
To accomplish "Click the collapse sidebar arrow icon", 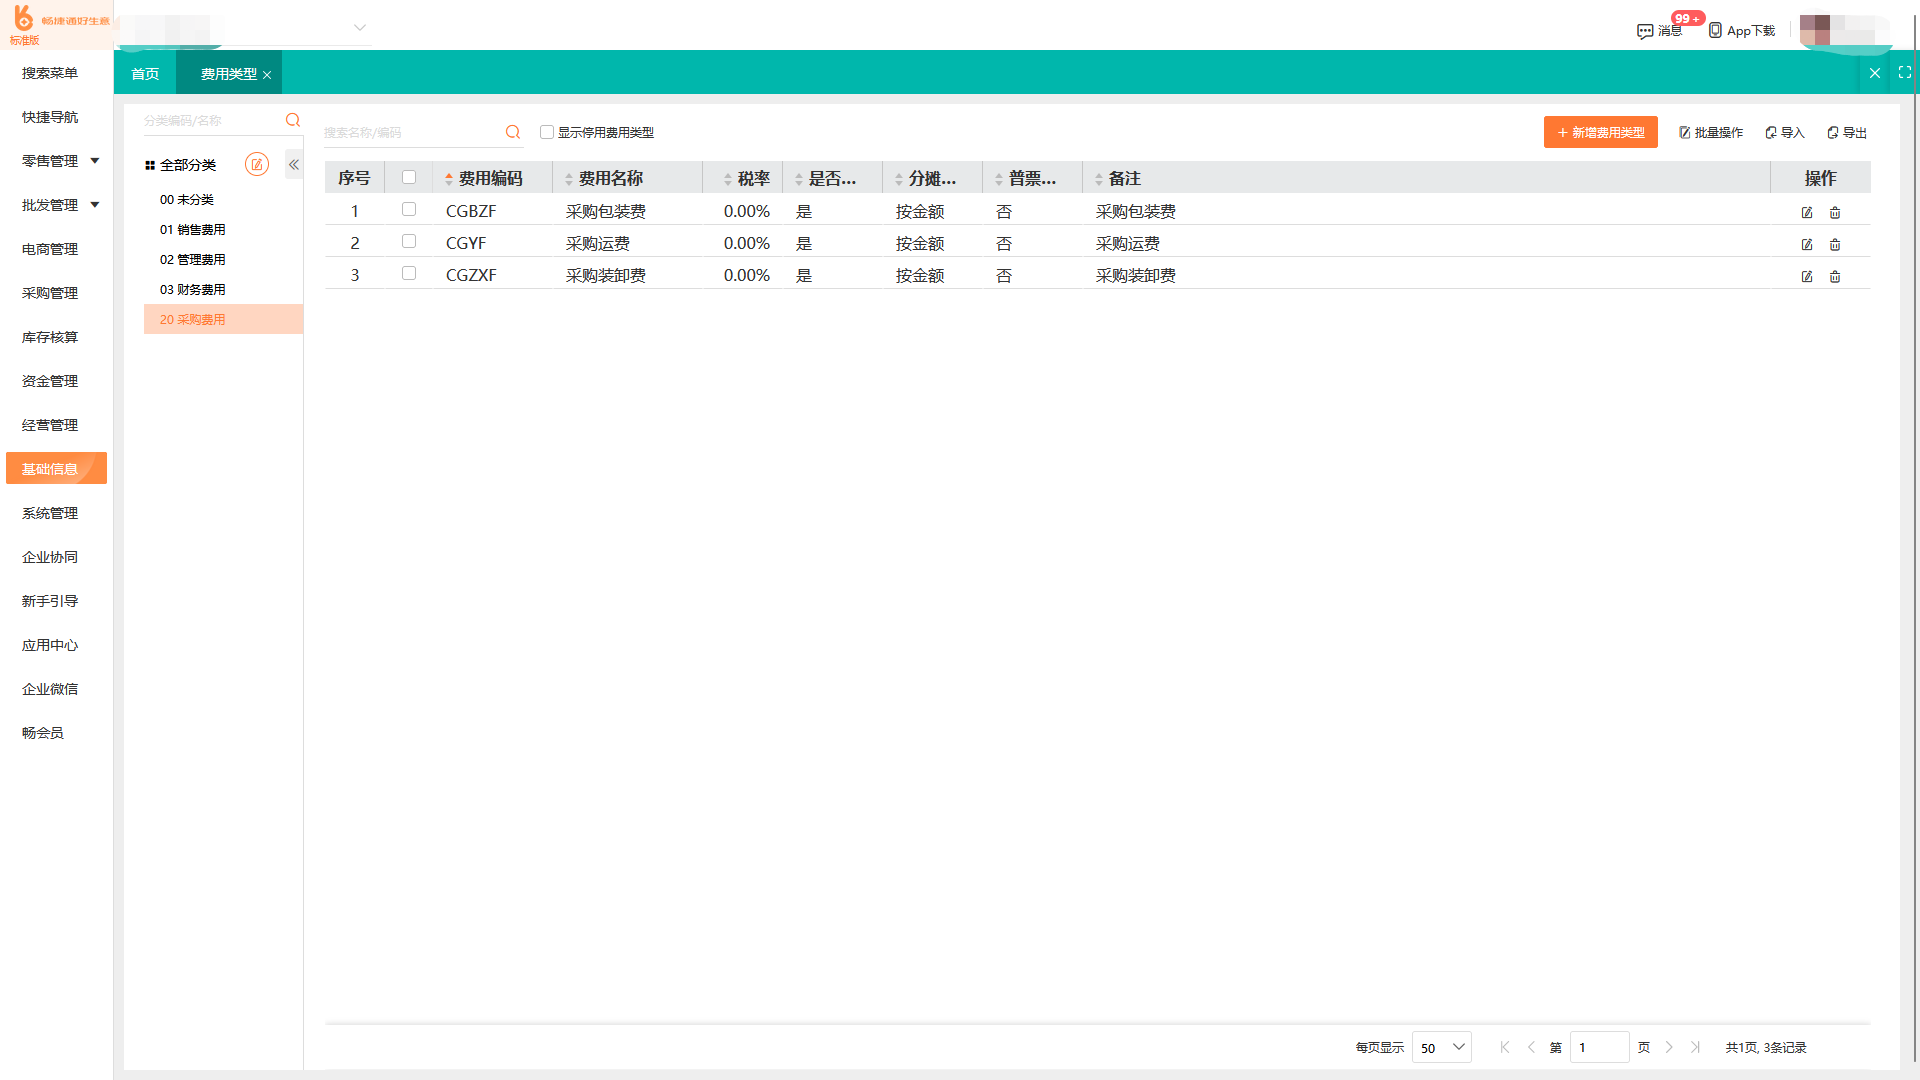I will point(293,164).
